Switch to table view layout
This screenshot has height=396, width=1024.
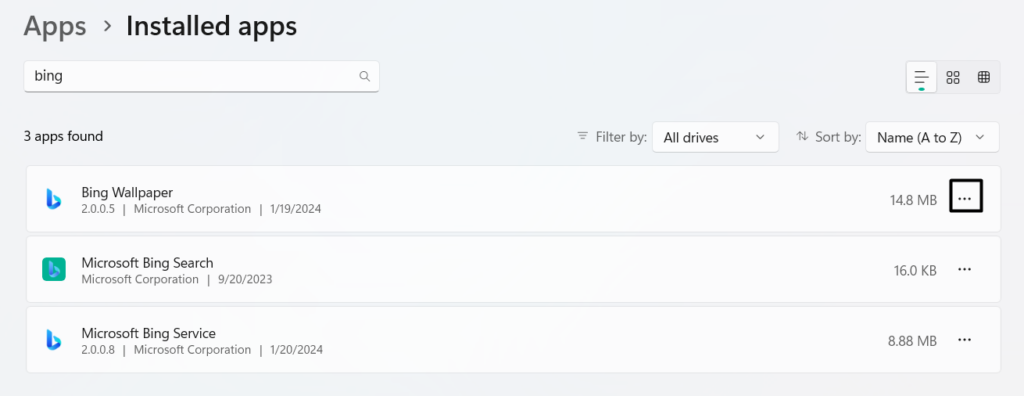point(984,78)
